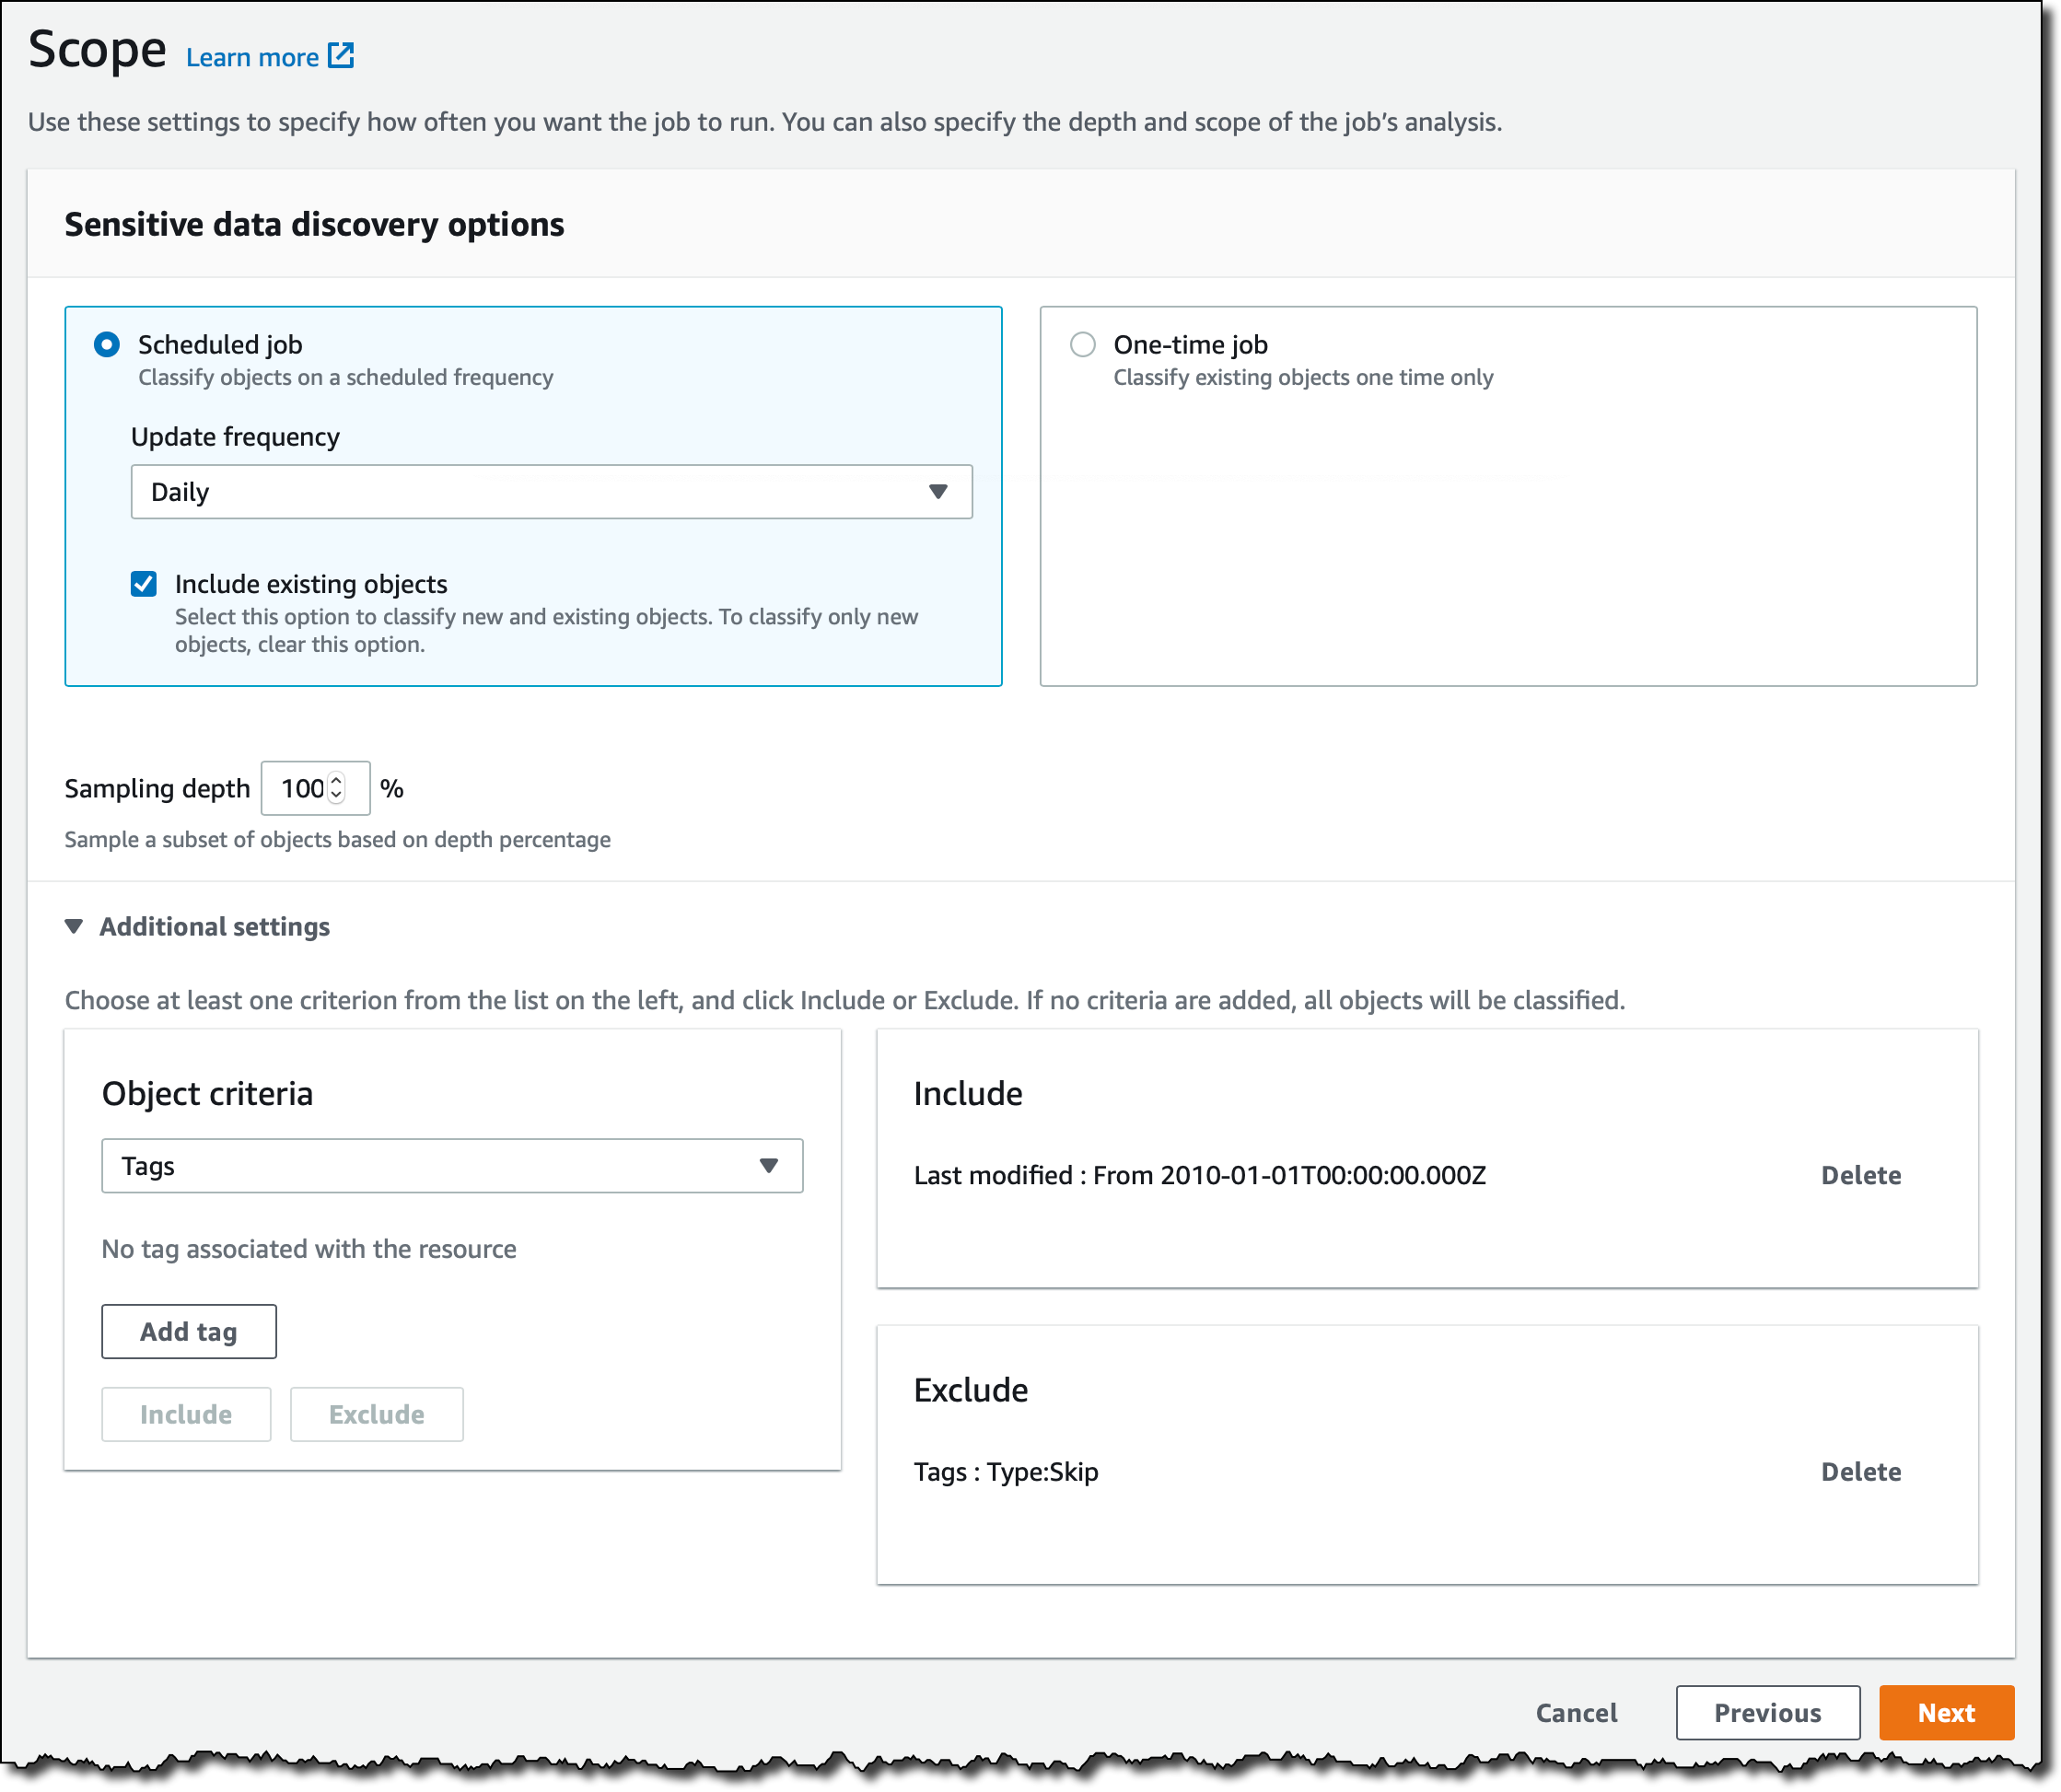Click the Add tag button icon

188,1332
